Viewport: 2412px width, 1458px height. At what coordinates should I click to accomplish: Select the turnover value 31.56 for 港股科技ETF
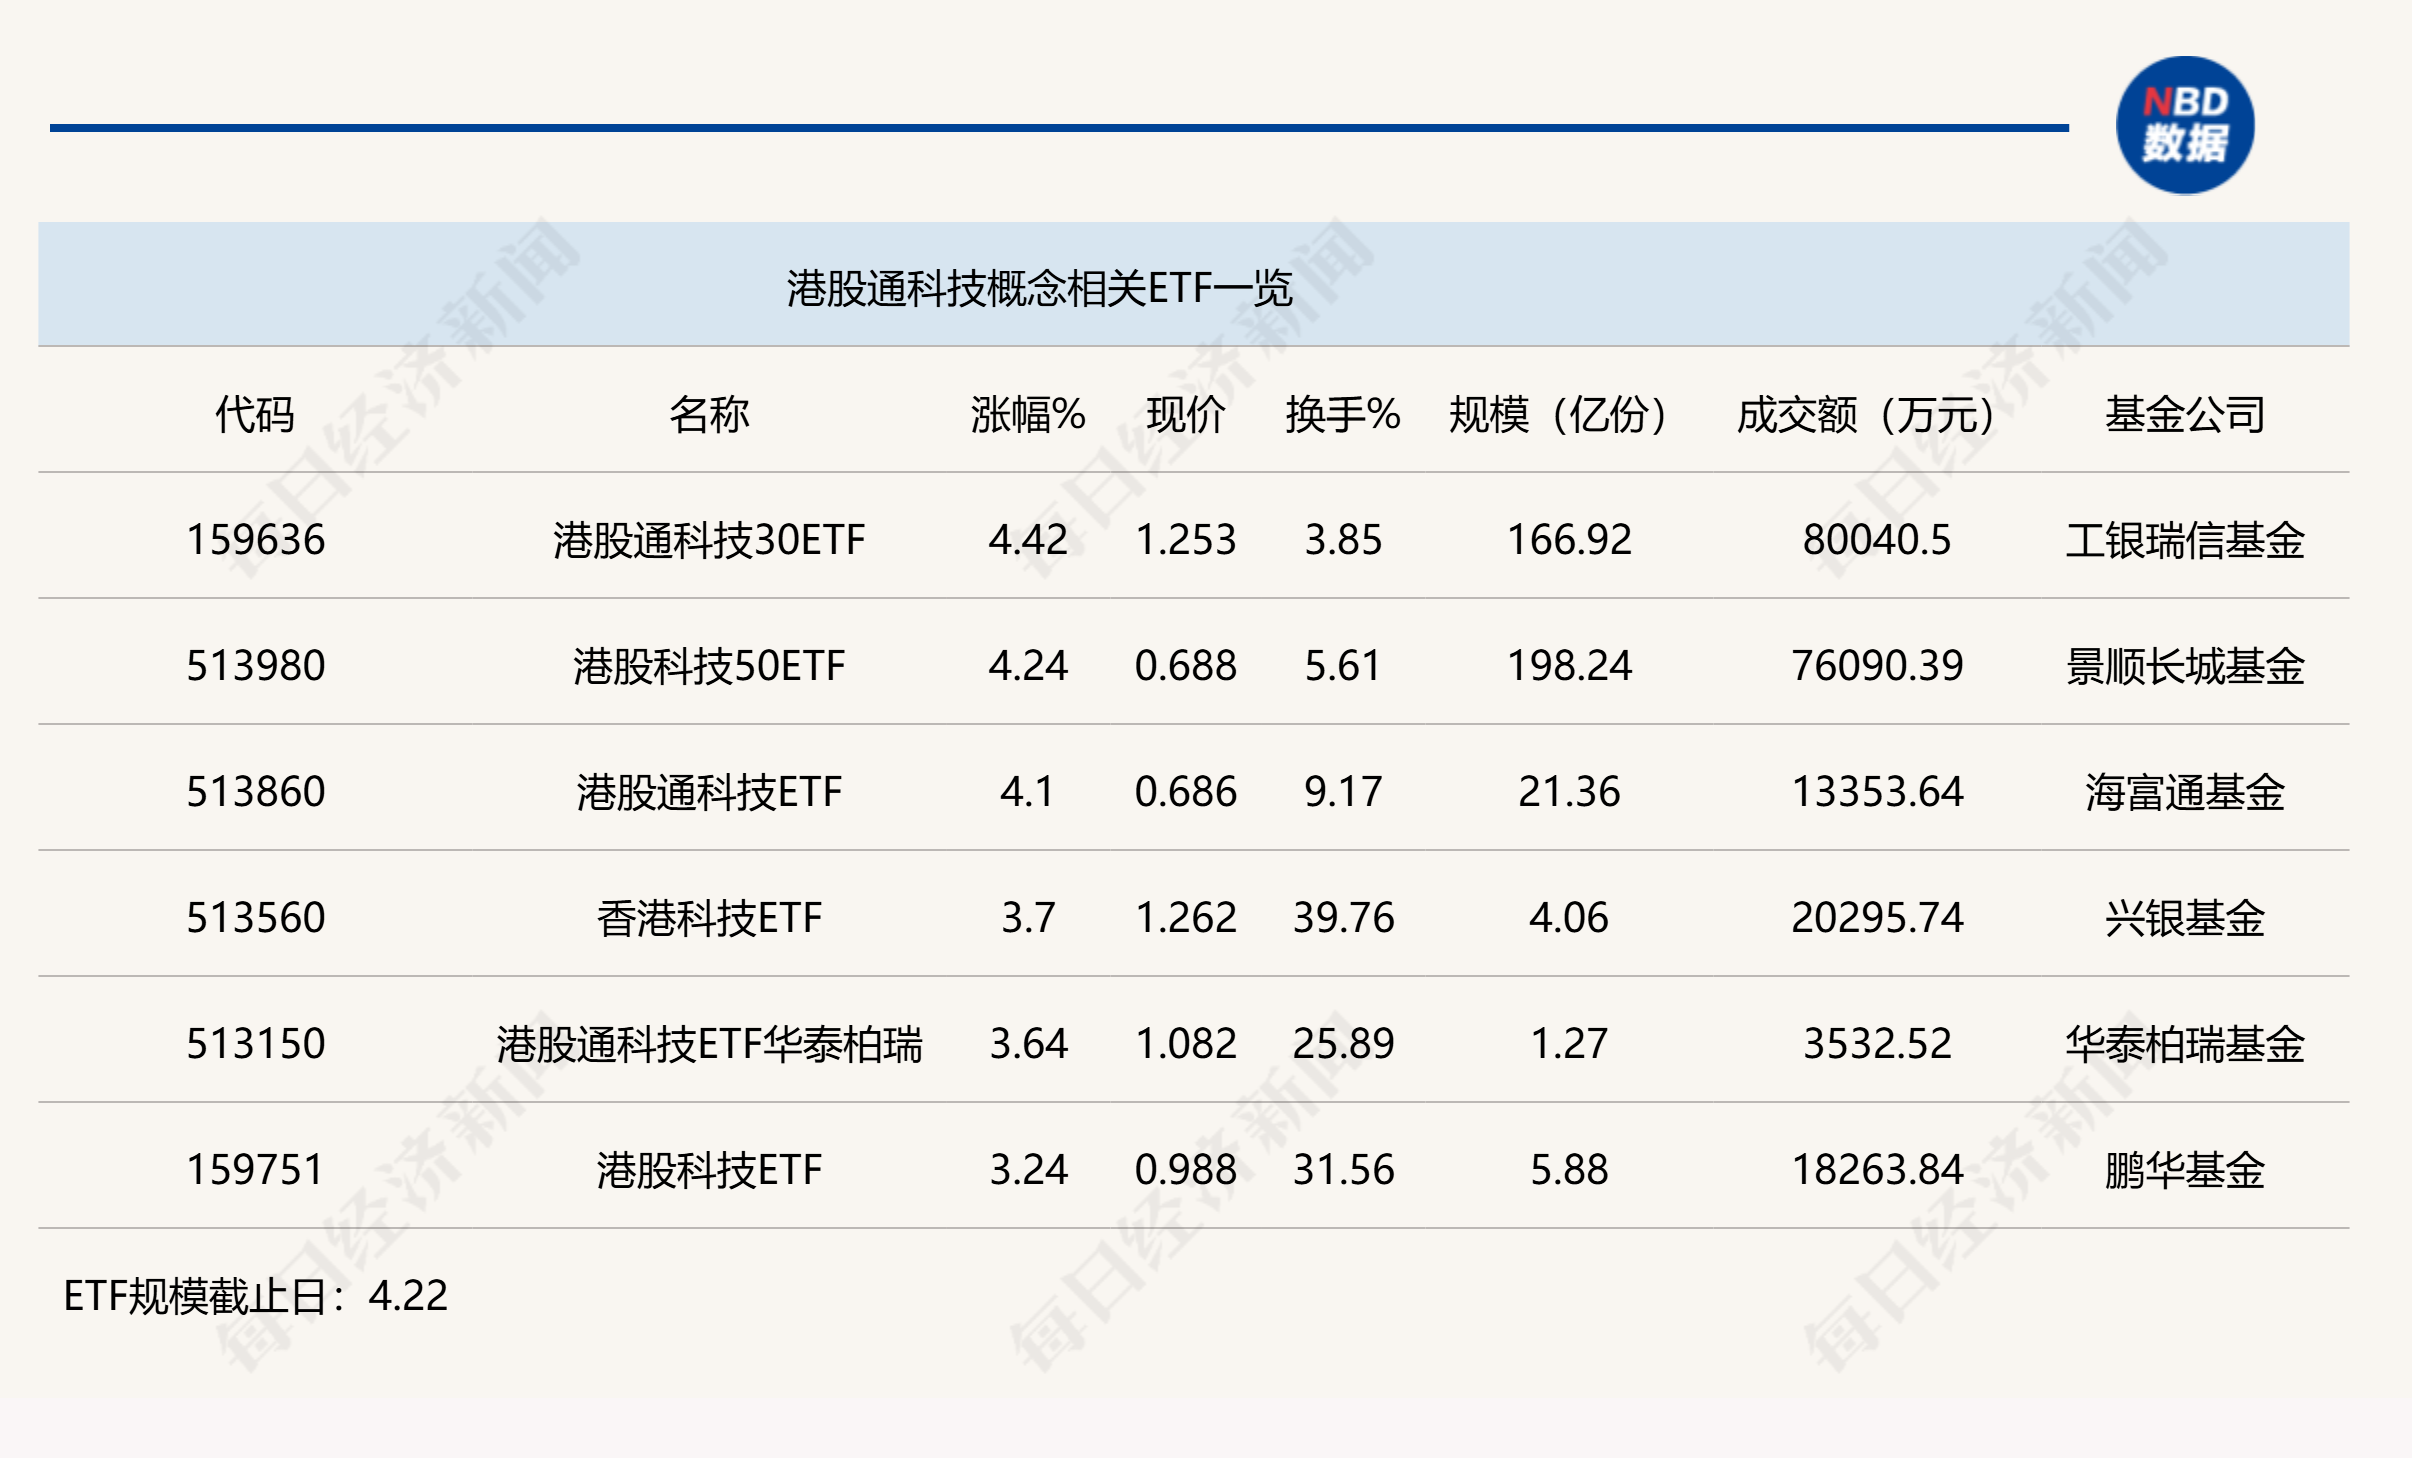1342,1168
